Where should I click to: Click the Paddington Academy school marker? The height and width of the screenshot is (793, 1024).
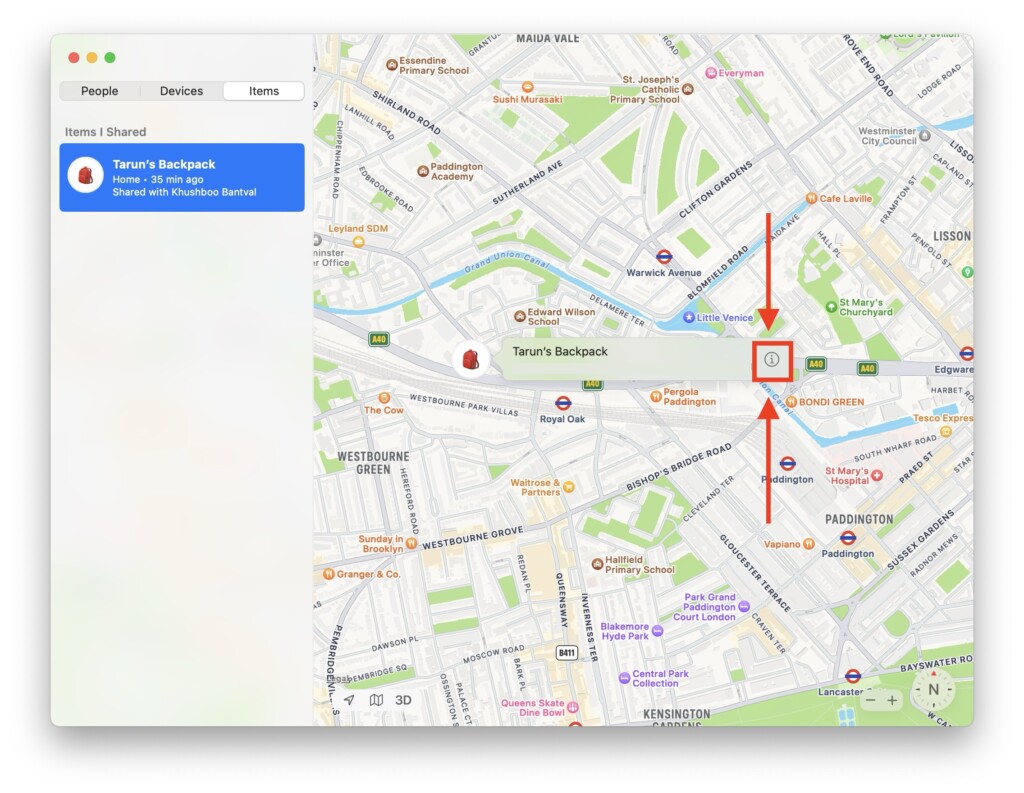[x=423, y=171]
